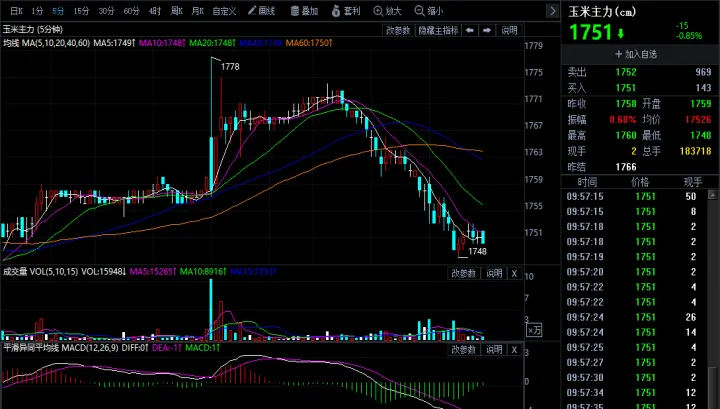720x409 pixels.
Task: Close the MACD indicator panel with X
Action: (x=514, y=350)
